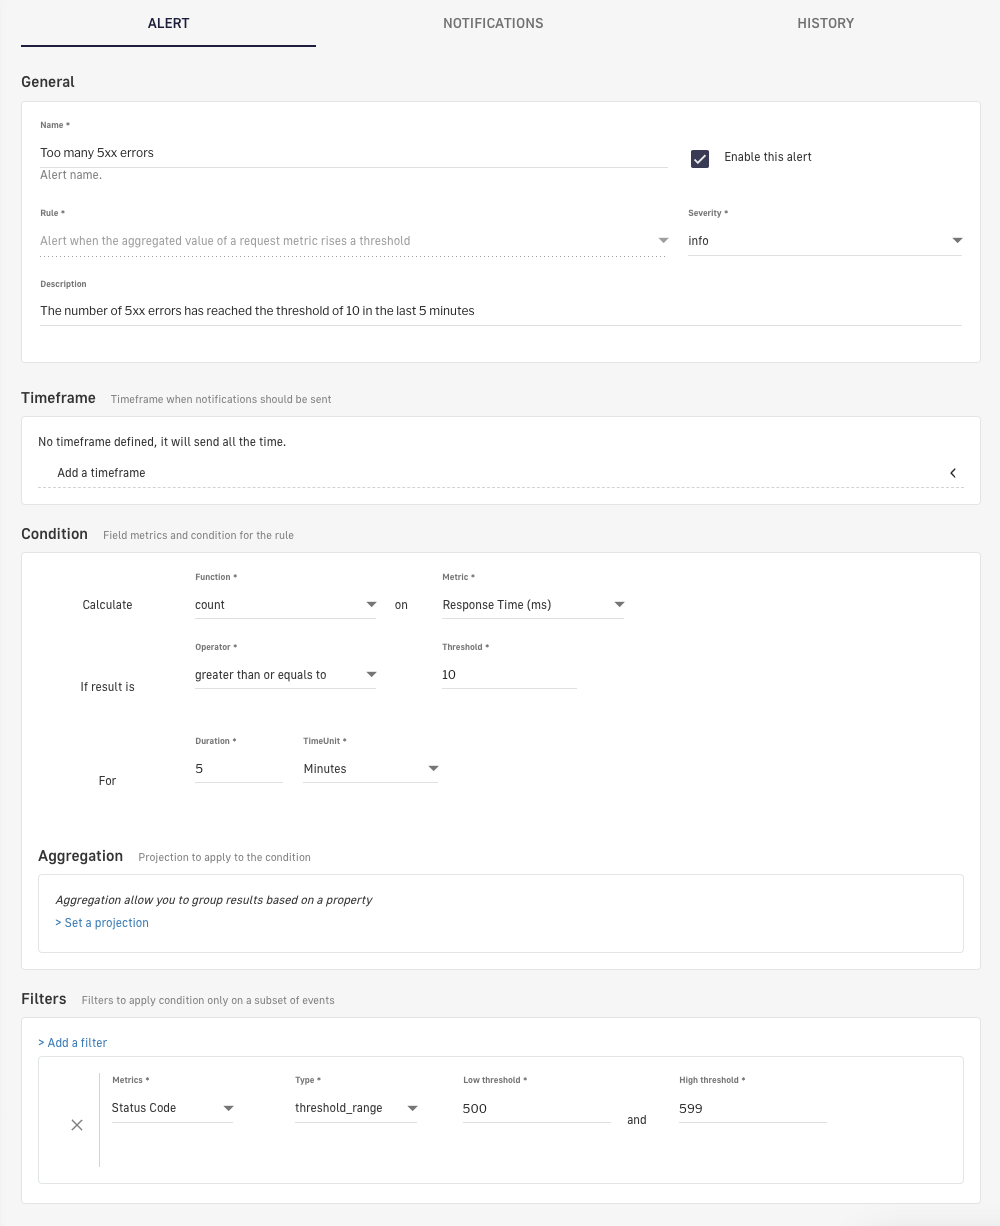Click the Low threshold field with 500
Image resolution: width=1000 pixels, height=1226 pixels.
click(536, 1108)
